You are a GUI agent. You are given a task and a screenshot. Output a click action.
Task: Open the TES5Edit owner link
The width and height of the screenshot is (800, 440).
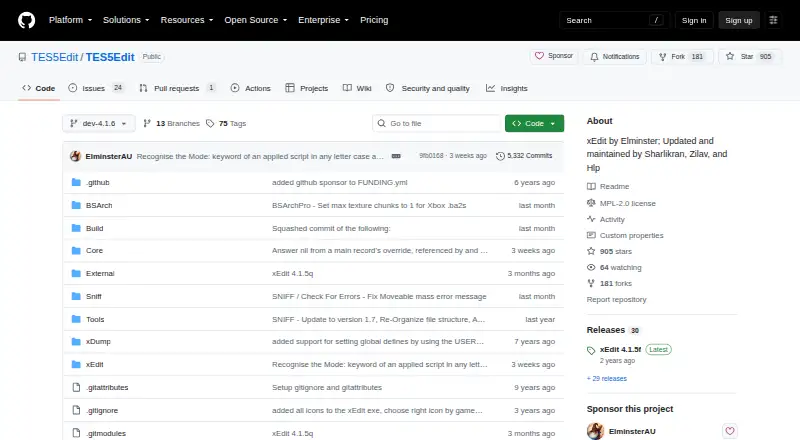tap(55, 57)
